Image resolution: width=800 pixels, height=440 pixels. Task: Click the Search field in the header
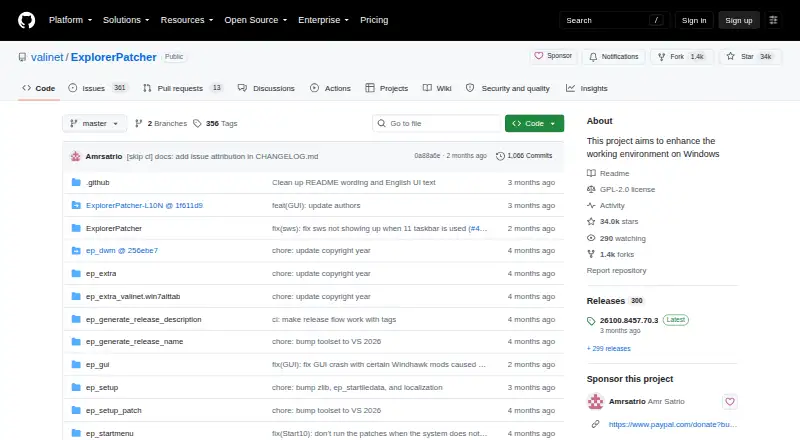pos(614,20)
